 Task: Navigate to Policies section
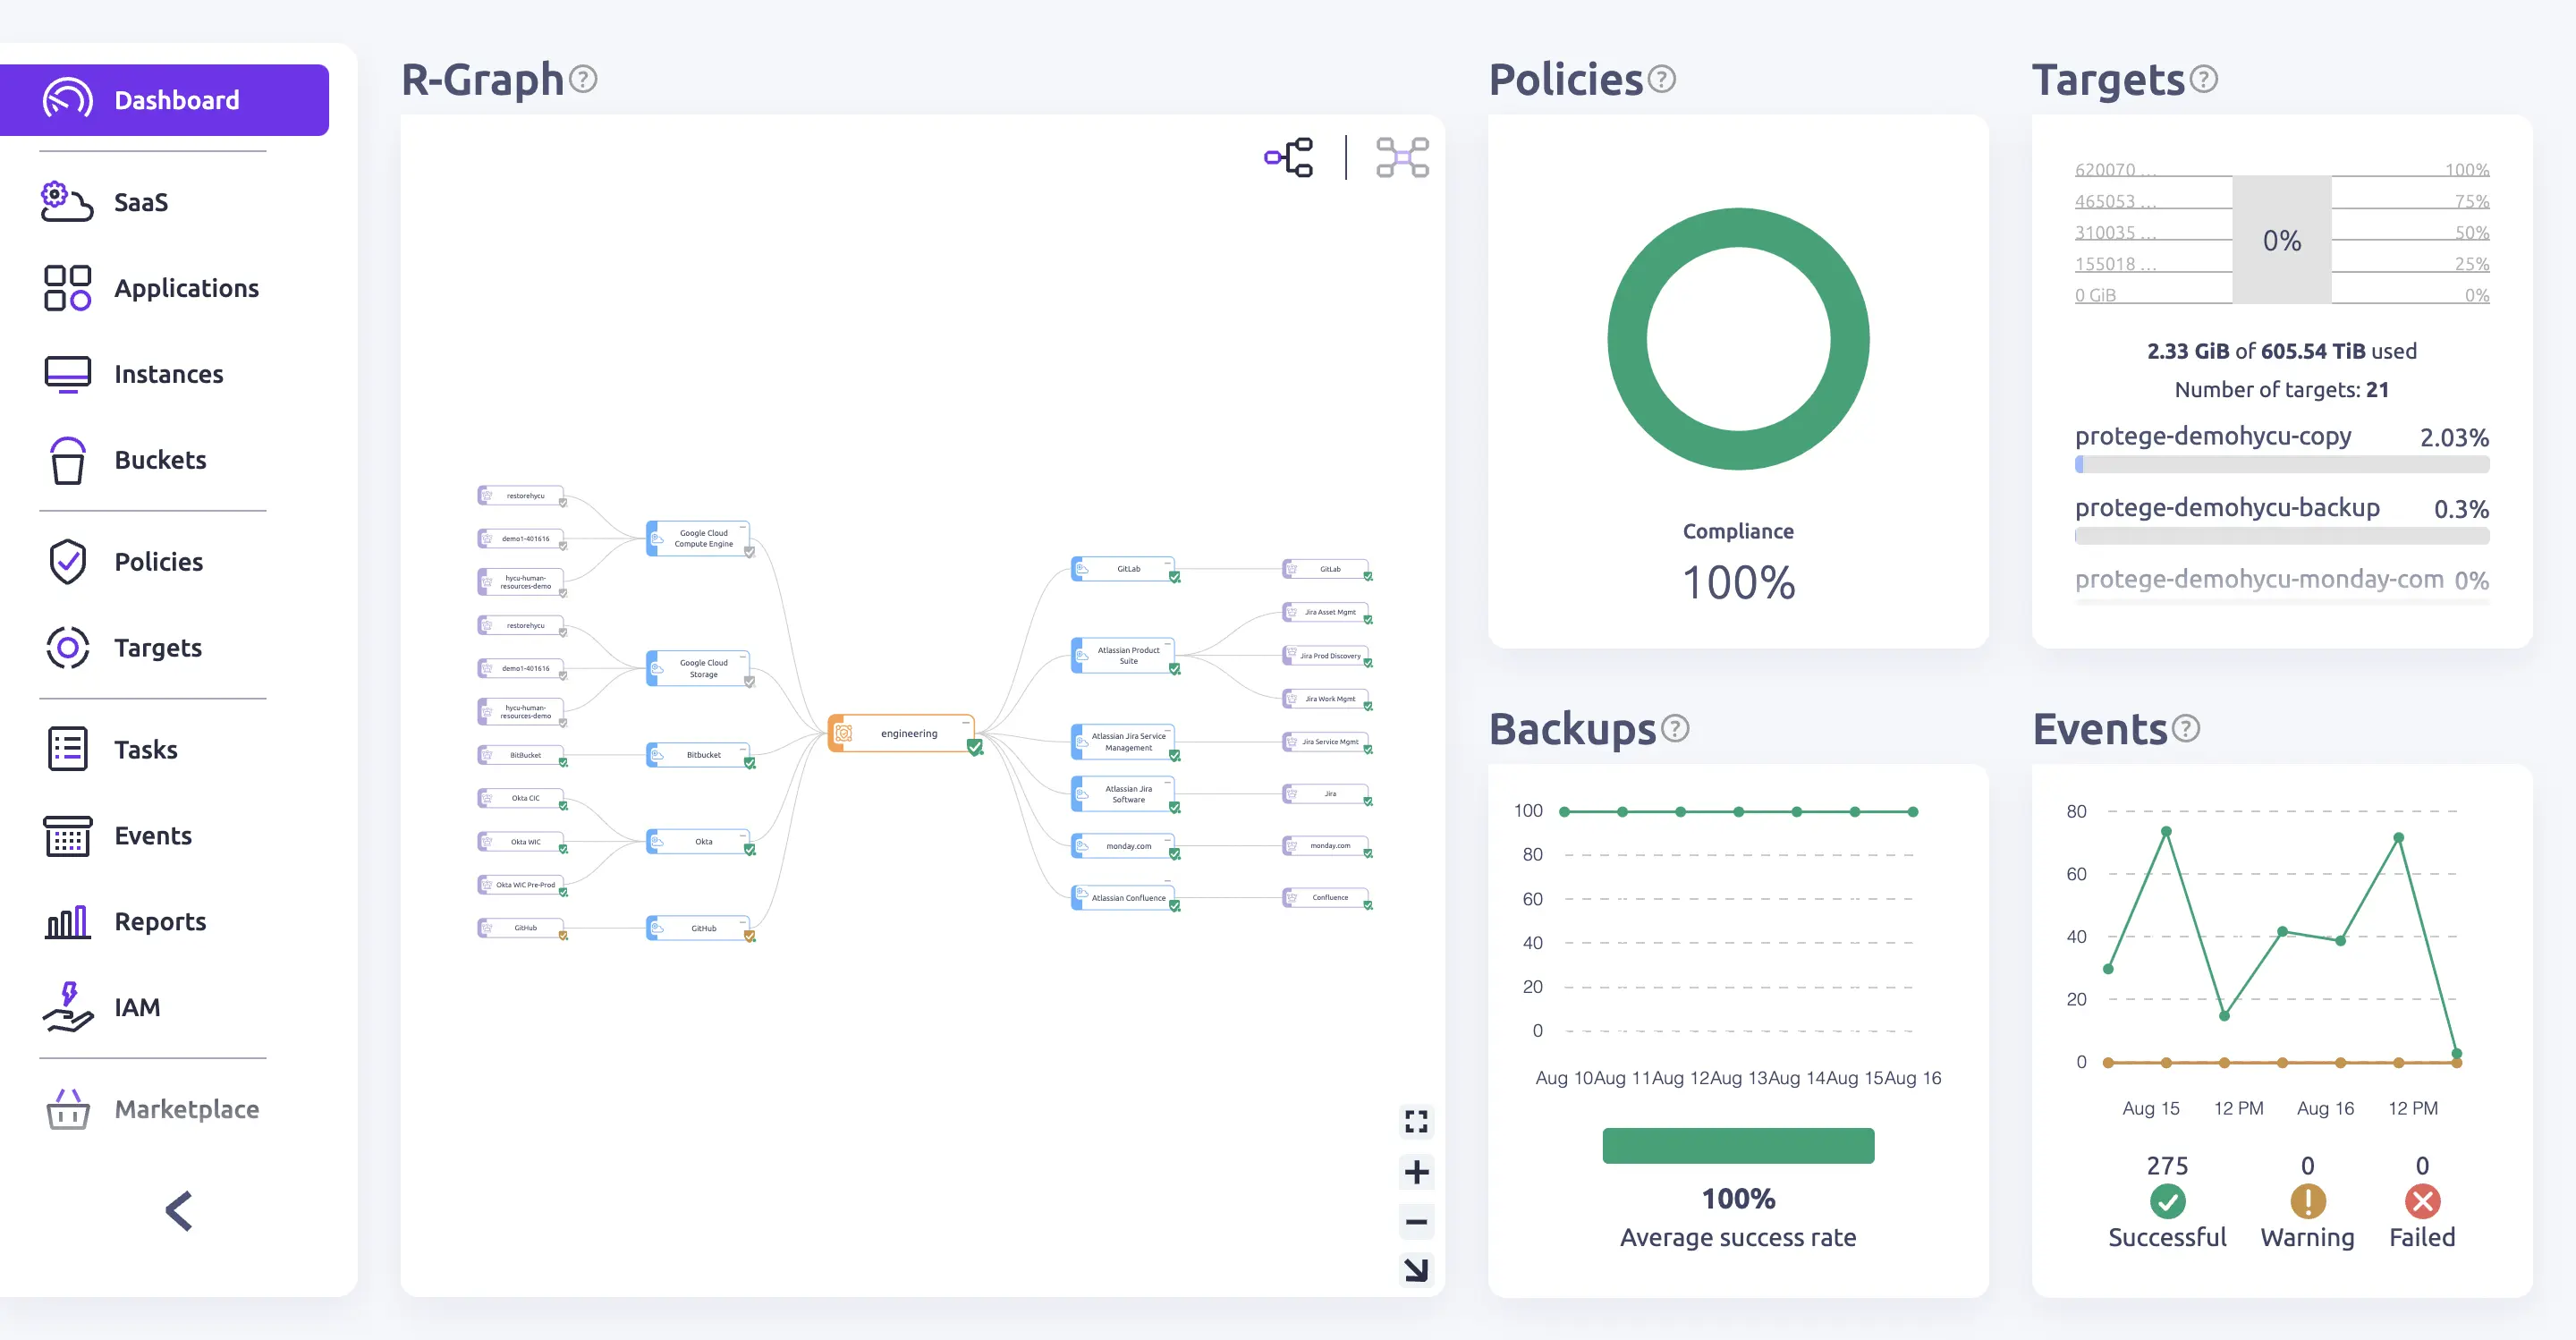[157, 557]
